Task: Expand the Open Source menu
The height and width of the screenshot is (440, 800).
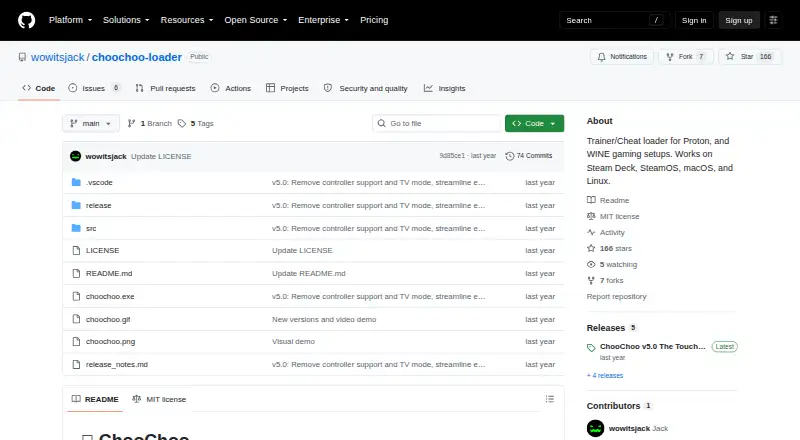Action: (x=256, y=20)
